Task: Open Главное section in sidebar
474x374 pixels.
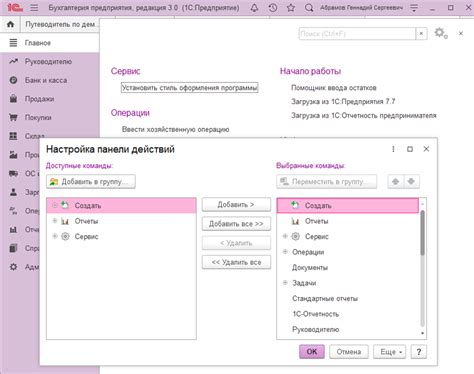Action: click(49, 43)
